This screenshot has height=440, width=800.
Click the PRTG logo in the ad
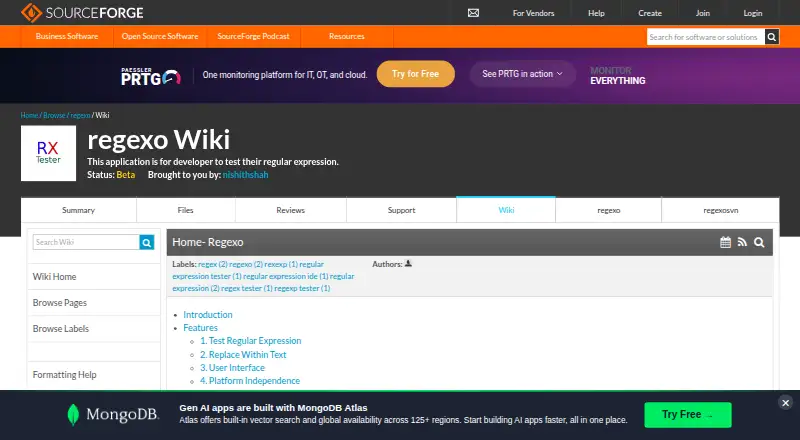[x=151, y=76]
